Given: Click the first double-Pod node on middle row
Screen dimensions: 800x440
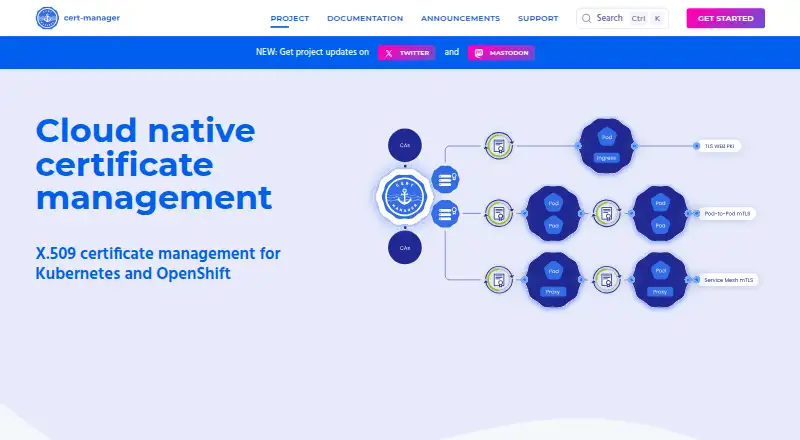Looking at the screenshot, I should pos(554,213).
